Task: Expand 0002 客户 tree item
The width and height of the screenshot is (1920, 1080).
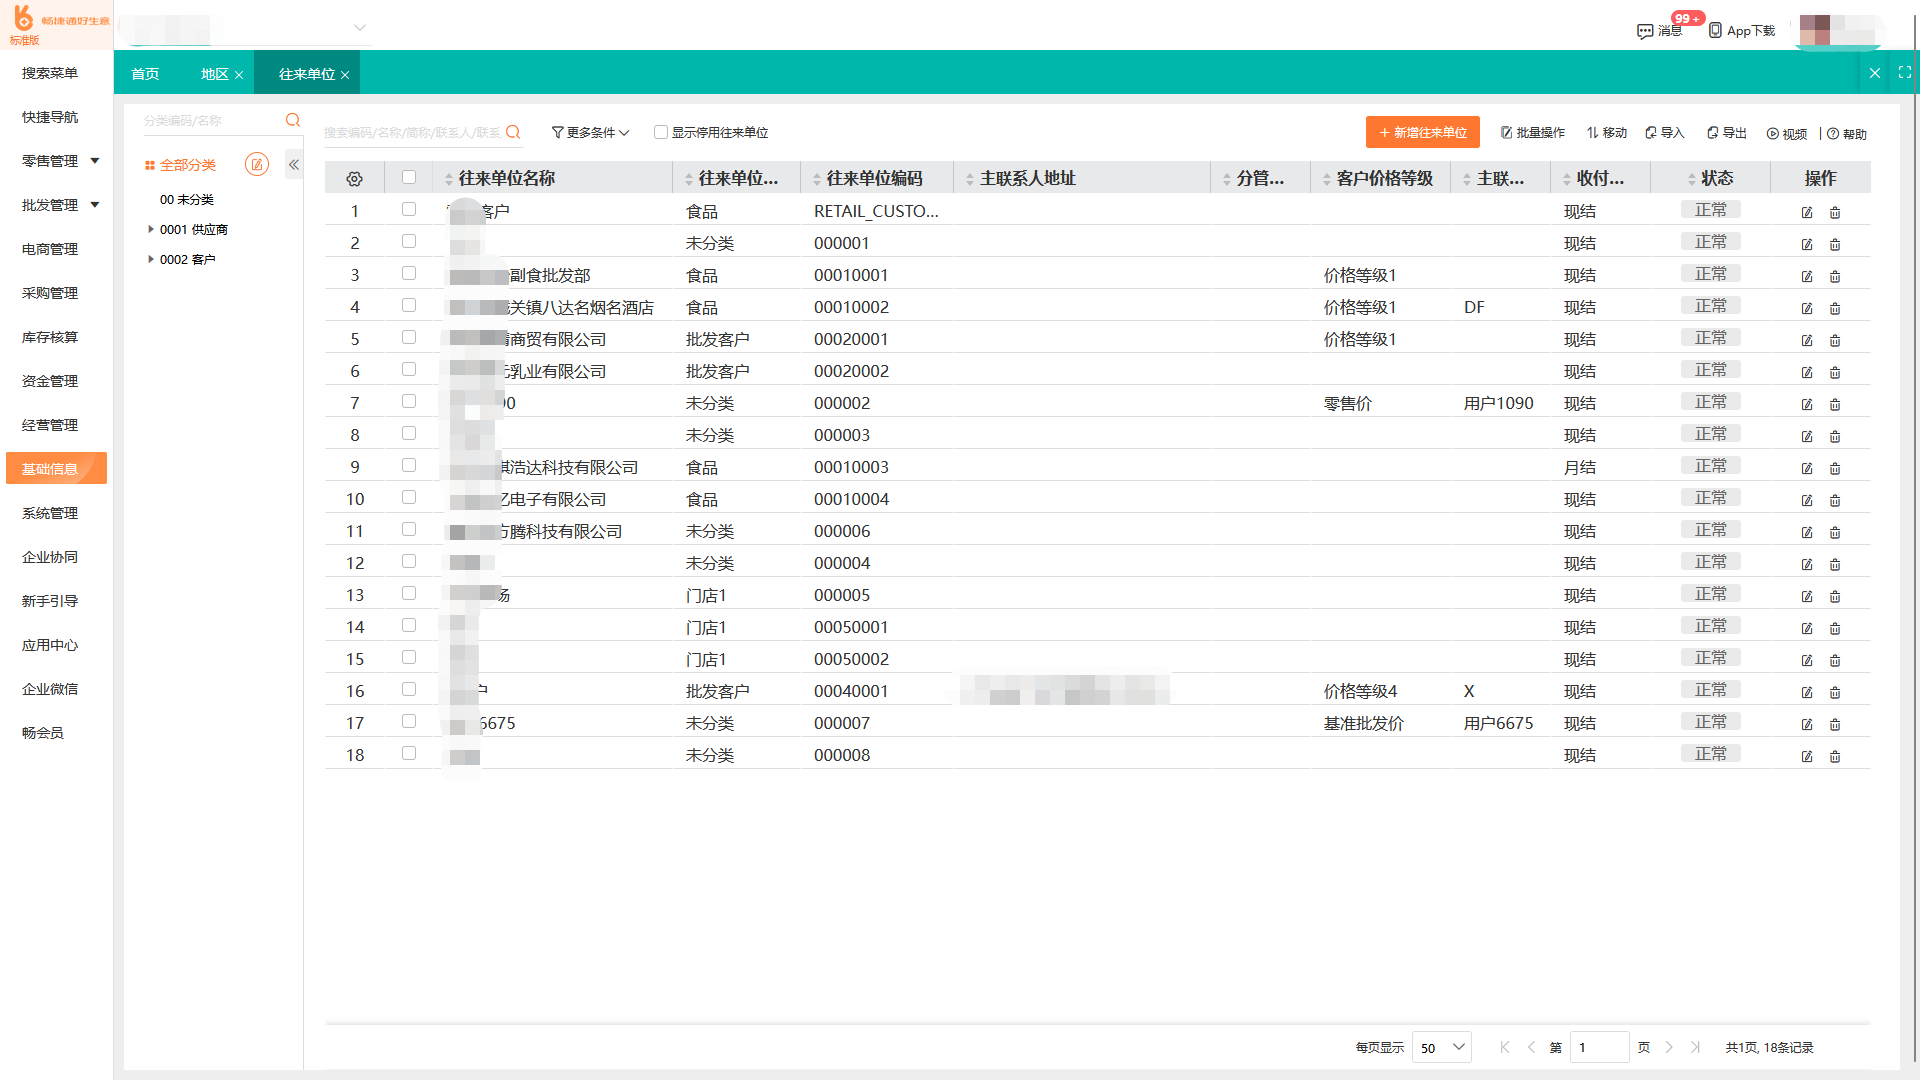Action: click(150, 258)
